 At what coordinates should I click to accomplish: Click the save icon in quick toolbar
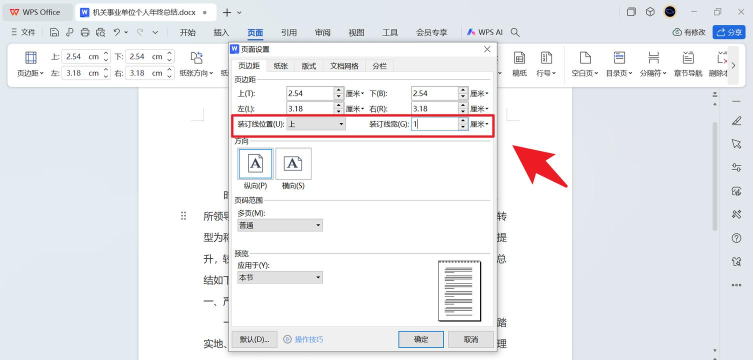[54, 33]
